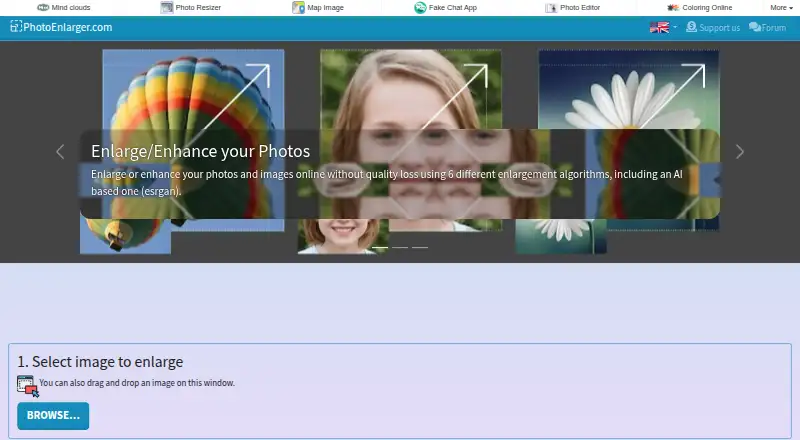
Task: Click the Photo Editor icon
Action: point(551,8)
